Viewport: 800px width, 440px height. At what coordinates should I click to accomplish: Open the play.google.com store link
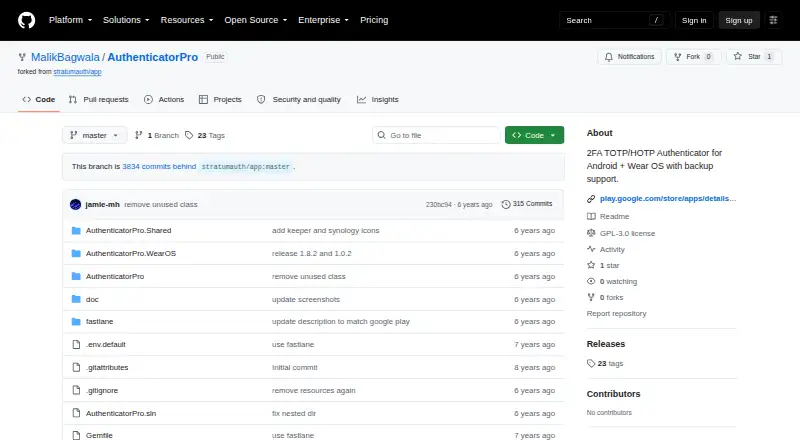[x=668, y=199]
